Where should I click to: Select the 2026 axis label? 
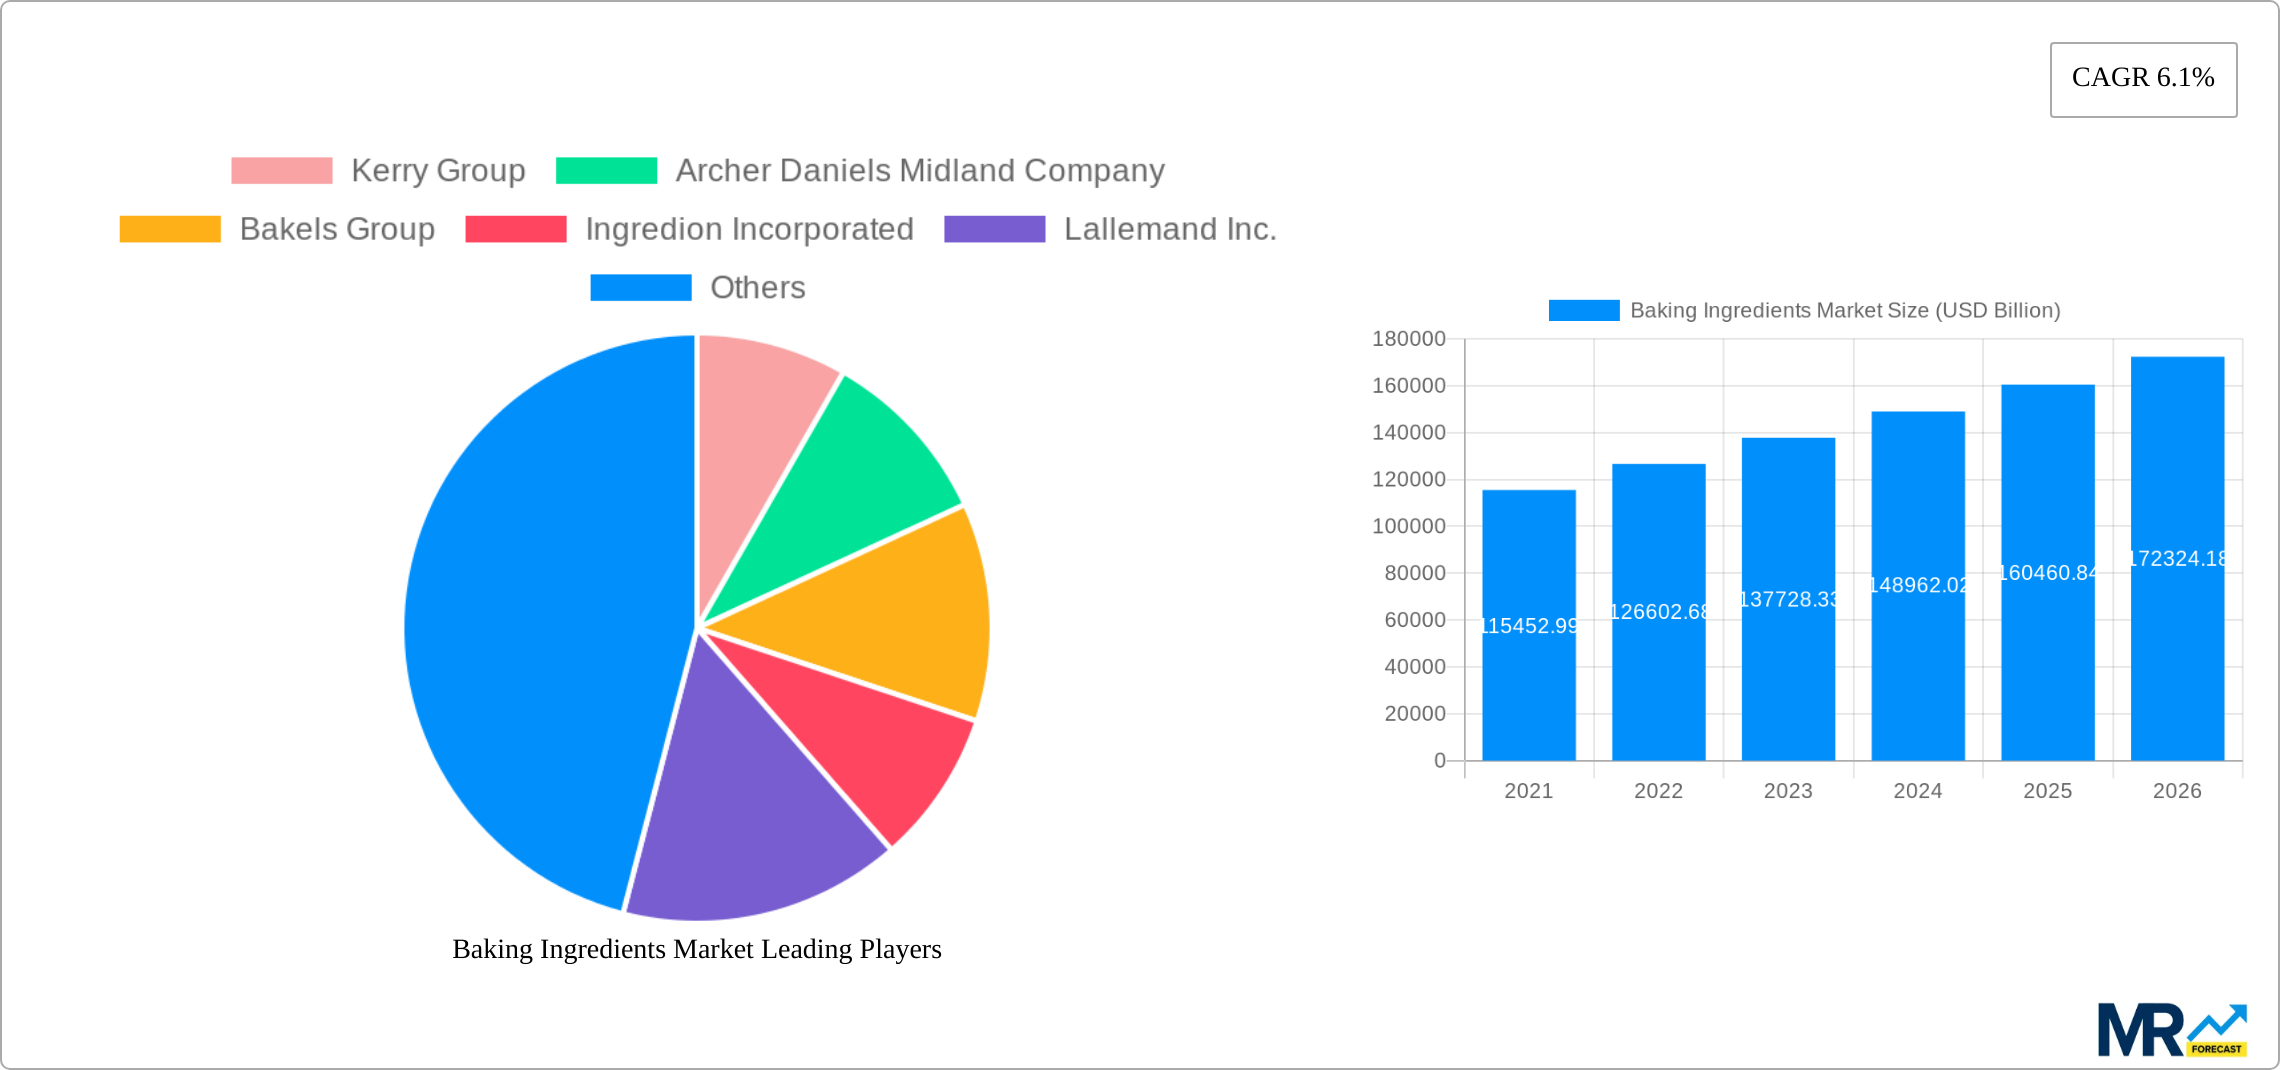point(2179,790)
